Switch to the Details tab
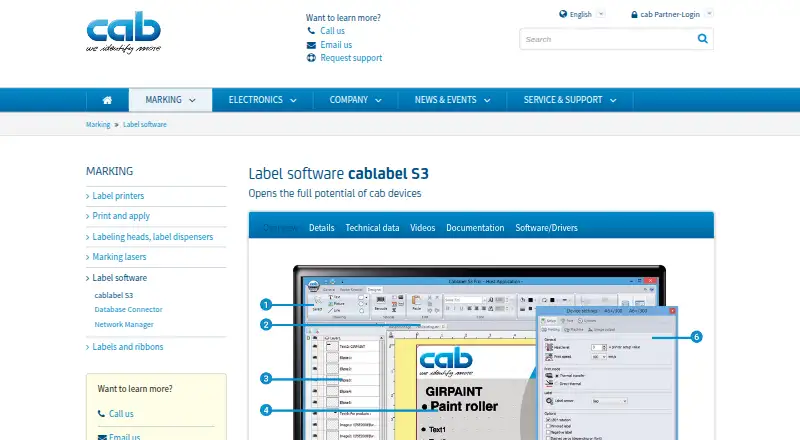Viewport: 800px width, 440px height. 321,228
